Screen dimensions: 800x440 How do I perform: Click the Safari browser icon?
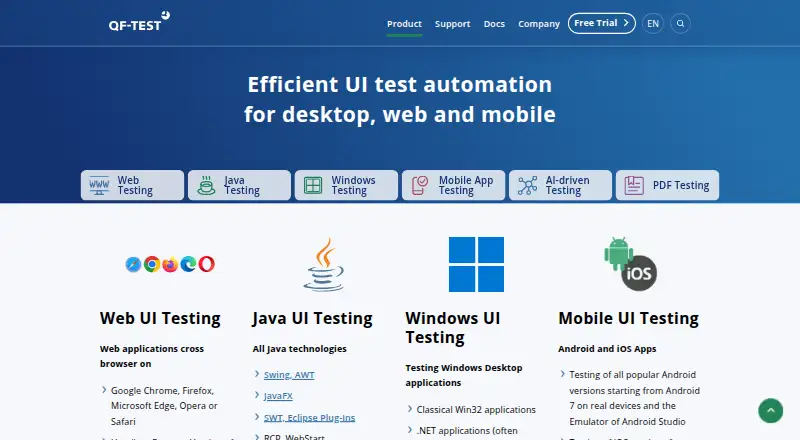(133, 264)
